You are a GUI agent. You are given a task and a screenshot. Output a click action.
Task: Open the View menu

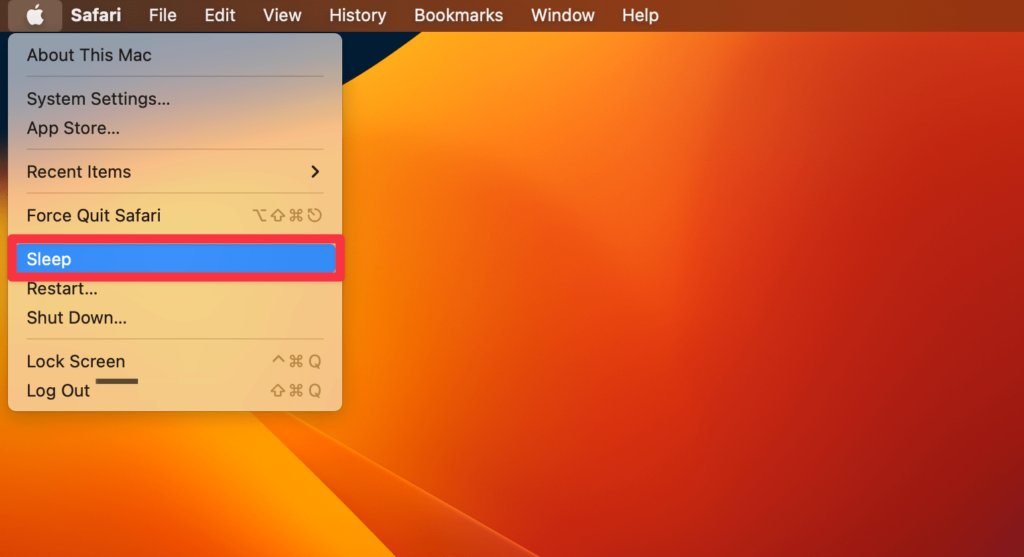[x=282, y=15]
